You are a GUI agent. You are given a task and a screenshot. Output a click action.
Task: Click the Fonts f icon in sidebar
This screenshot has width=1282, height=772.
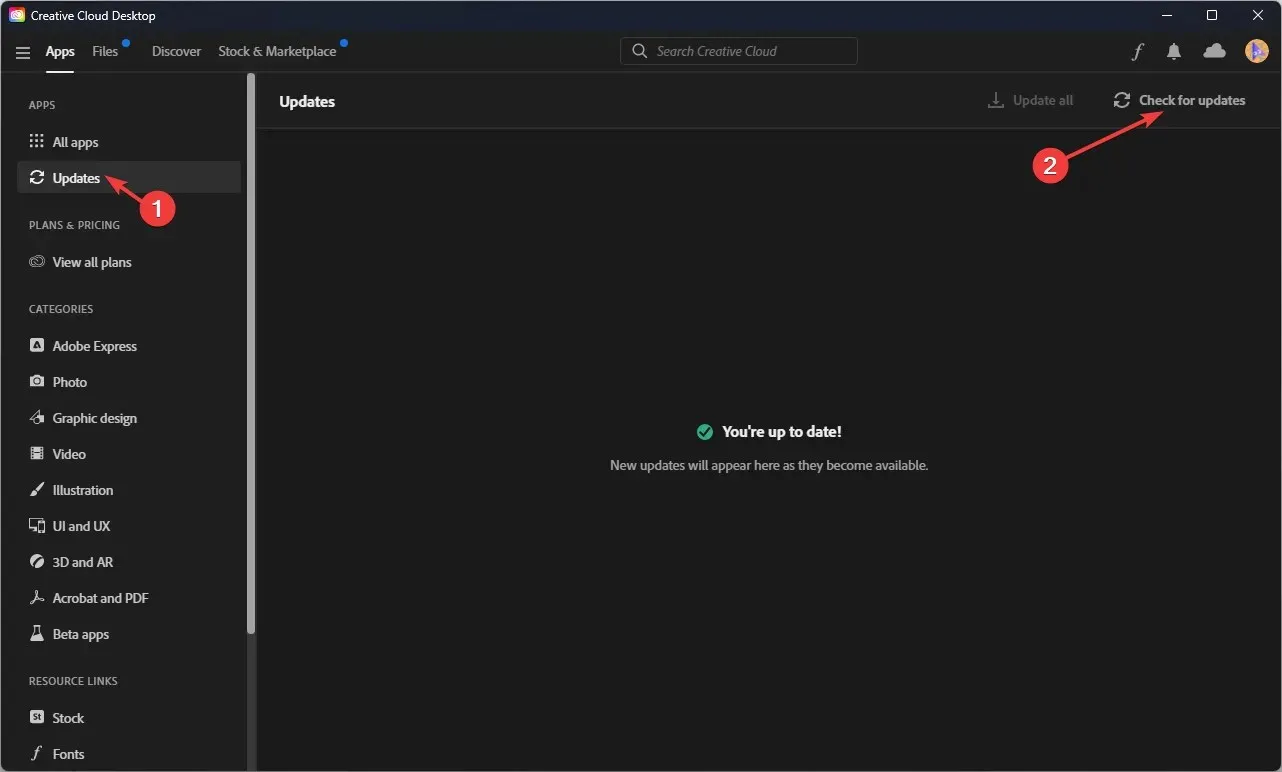(37, 754)
